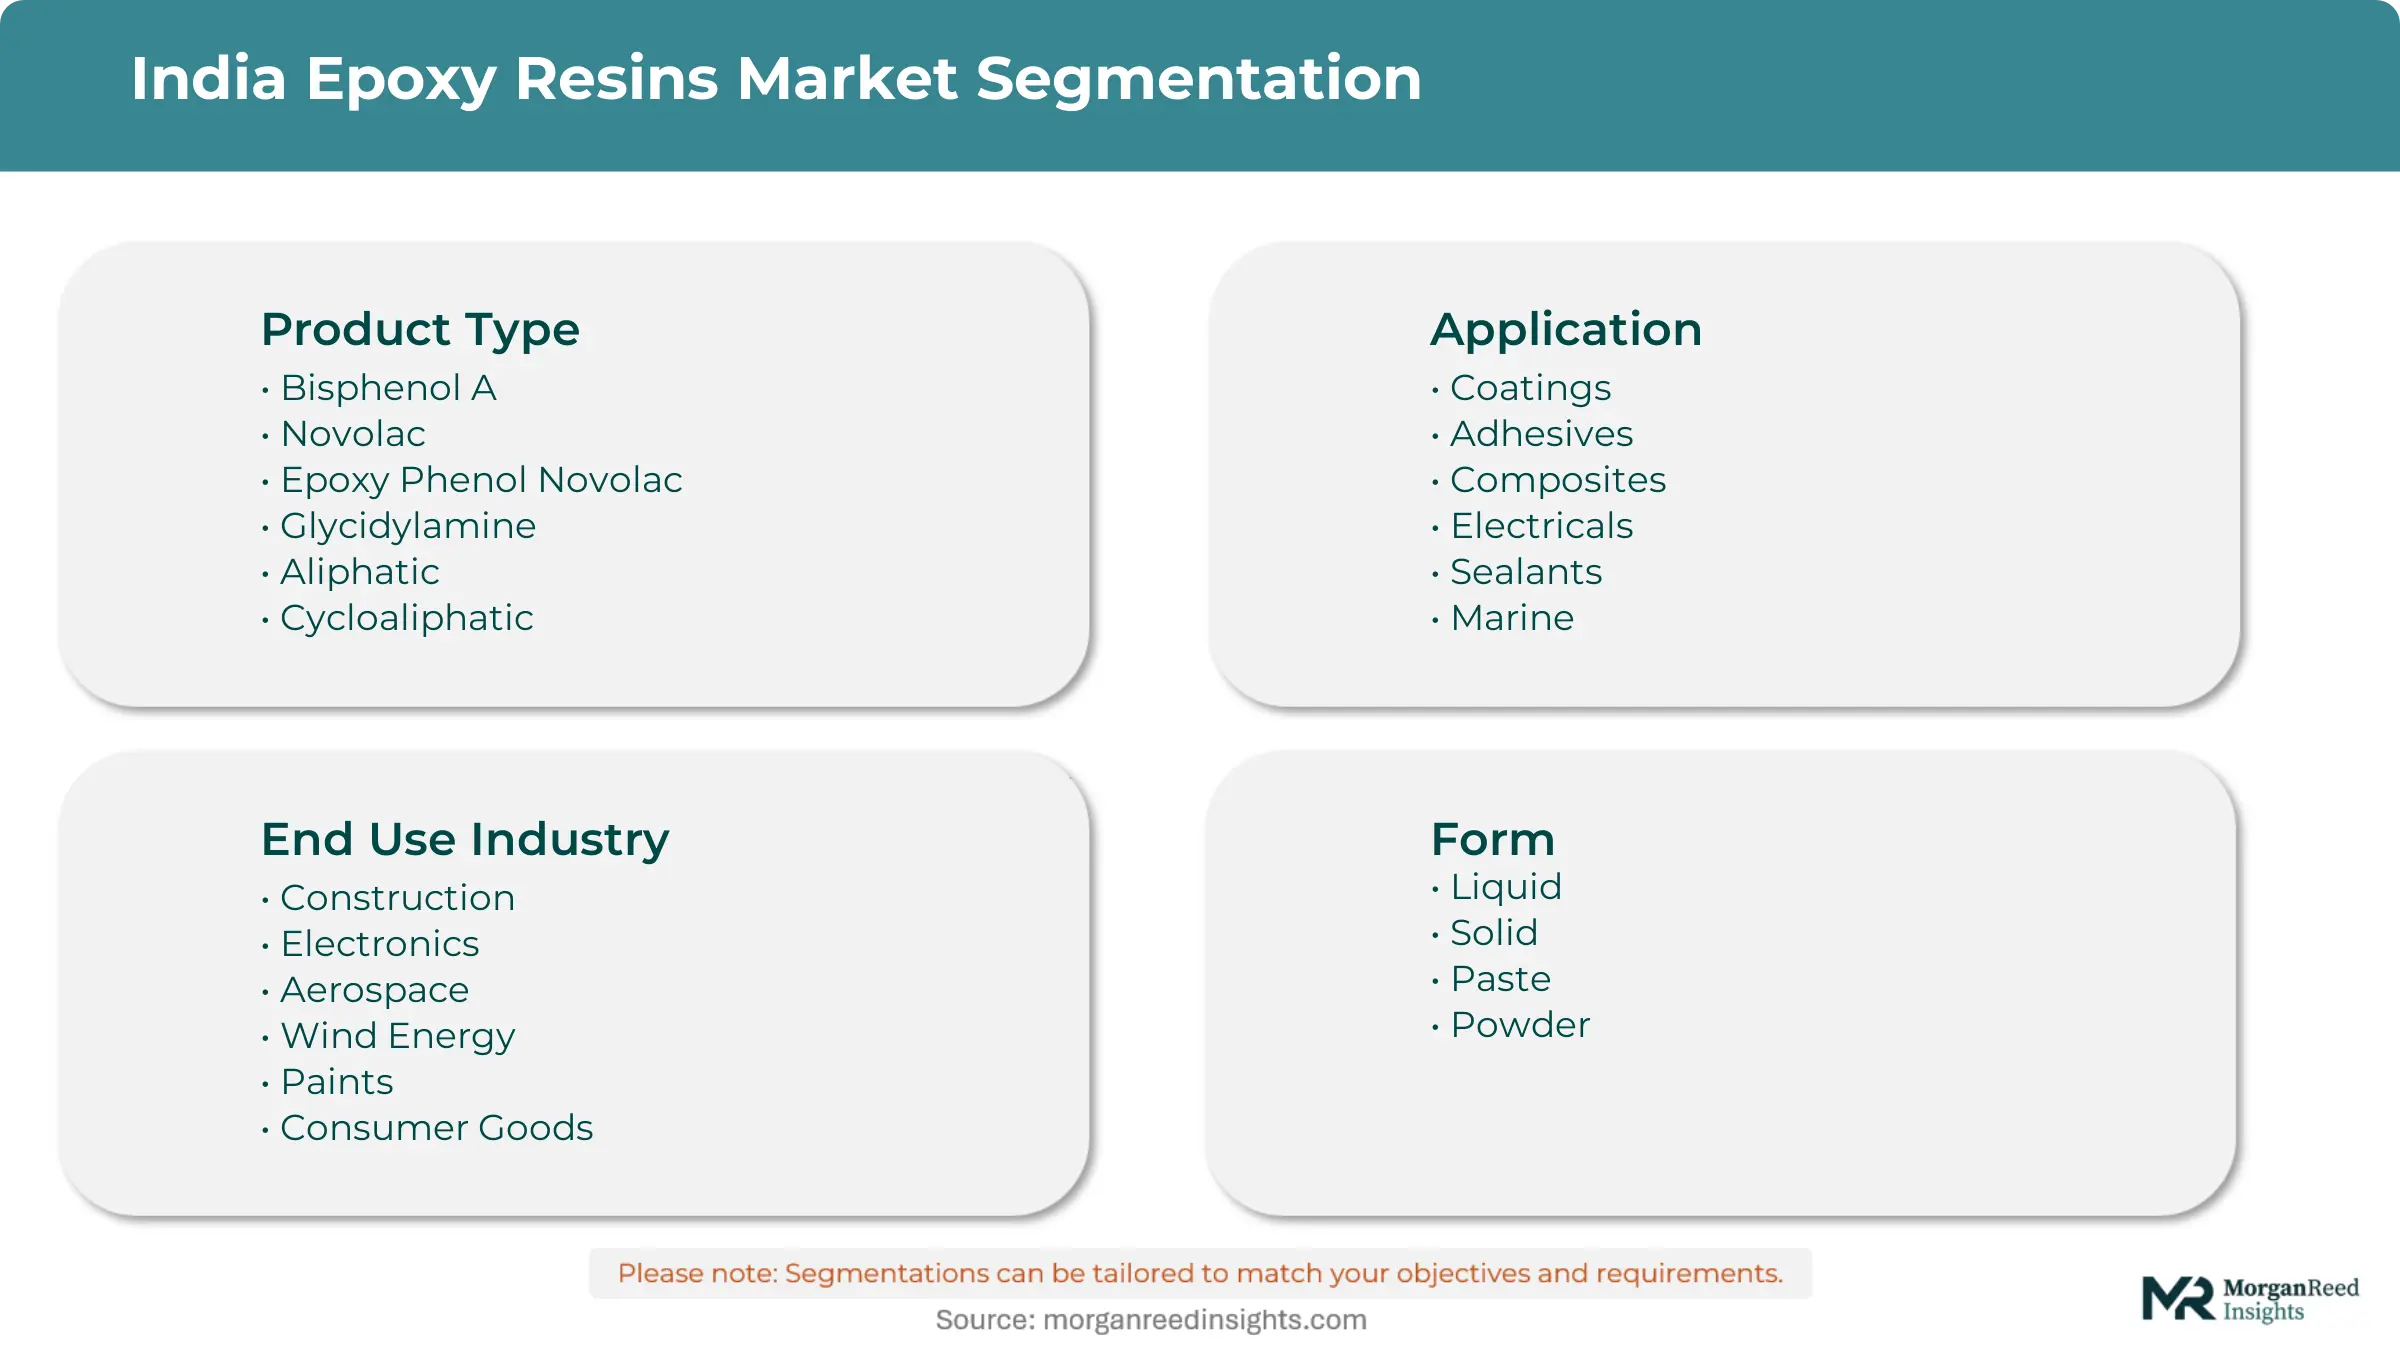Select the Consumer Goods item
Viewport: 2400px width, 1350px height.
click(437, 1128)
